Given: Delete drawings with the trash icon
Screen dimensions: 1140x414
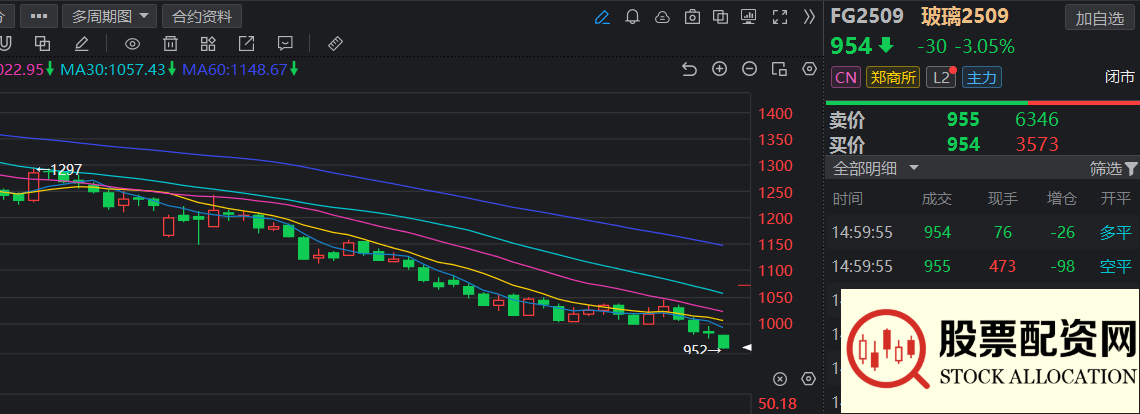Looking at the screenshot, I should tap(170, 43).
